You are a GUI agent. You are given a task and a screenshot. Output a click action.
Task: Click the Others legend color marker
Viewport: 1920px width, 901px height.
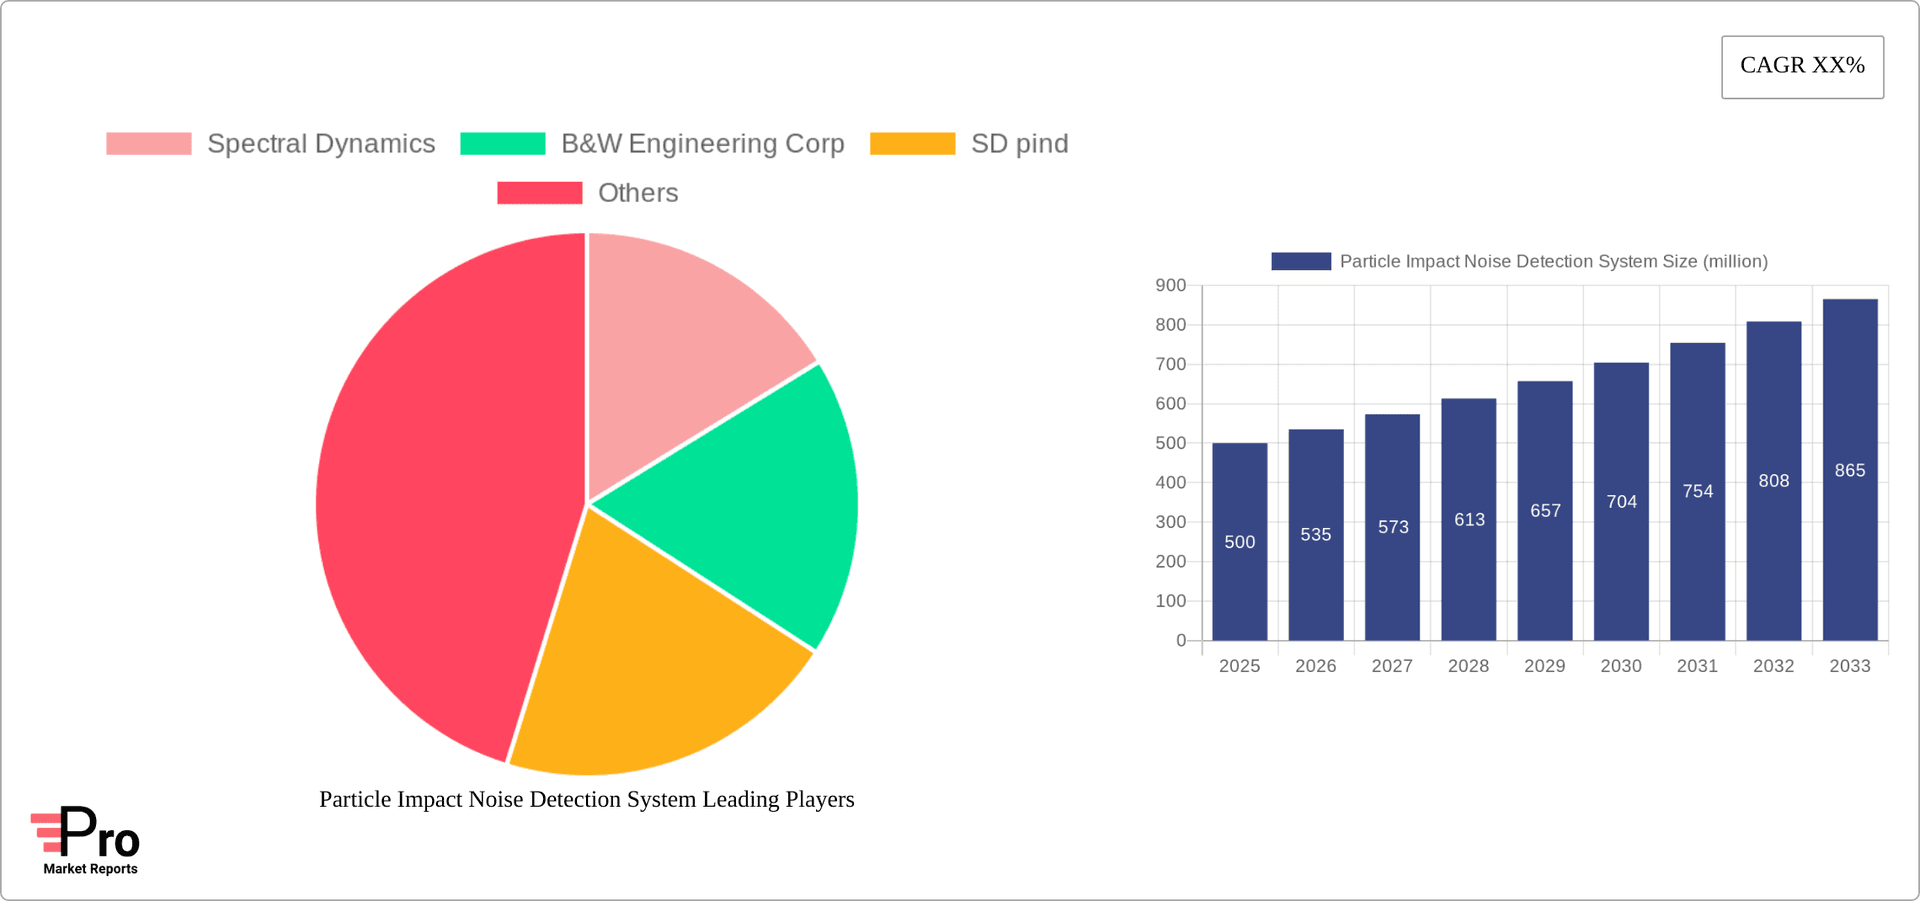click(539, 192)
